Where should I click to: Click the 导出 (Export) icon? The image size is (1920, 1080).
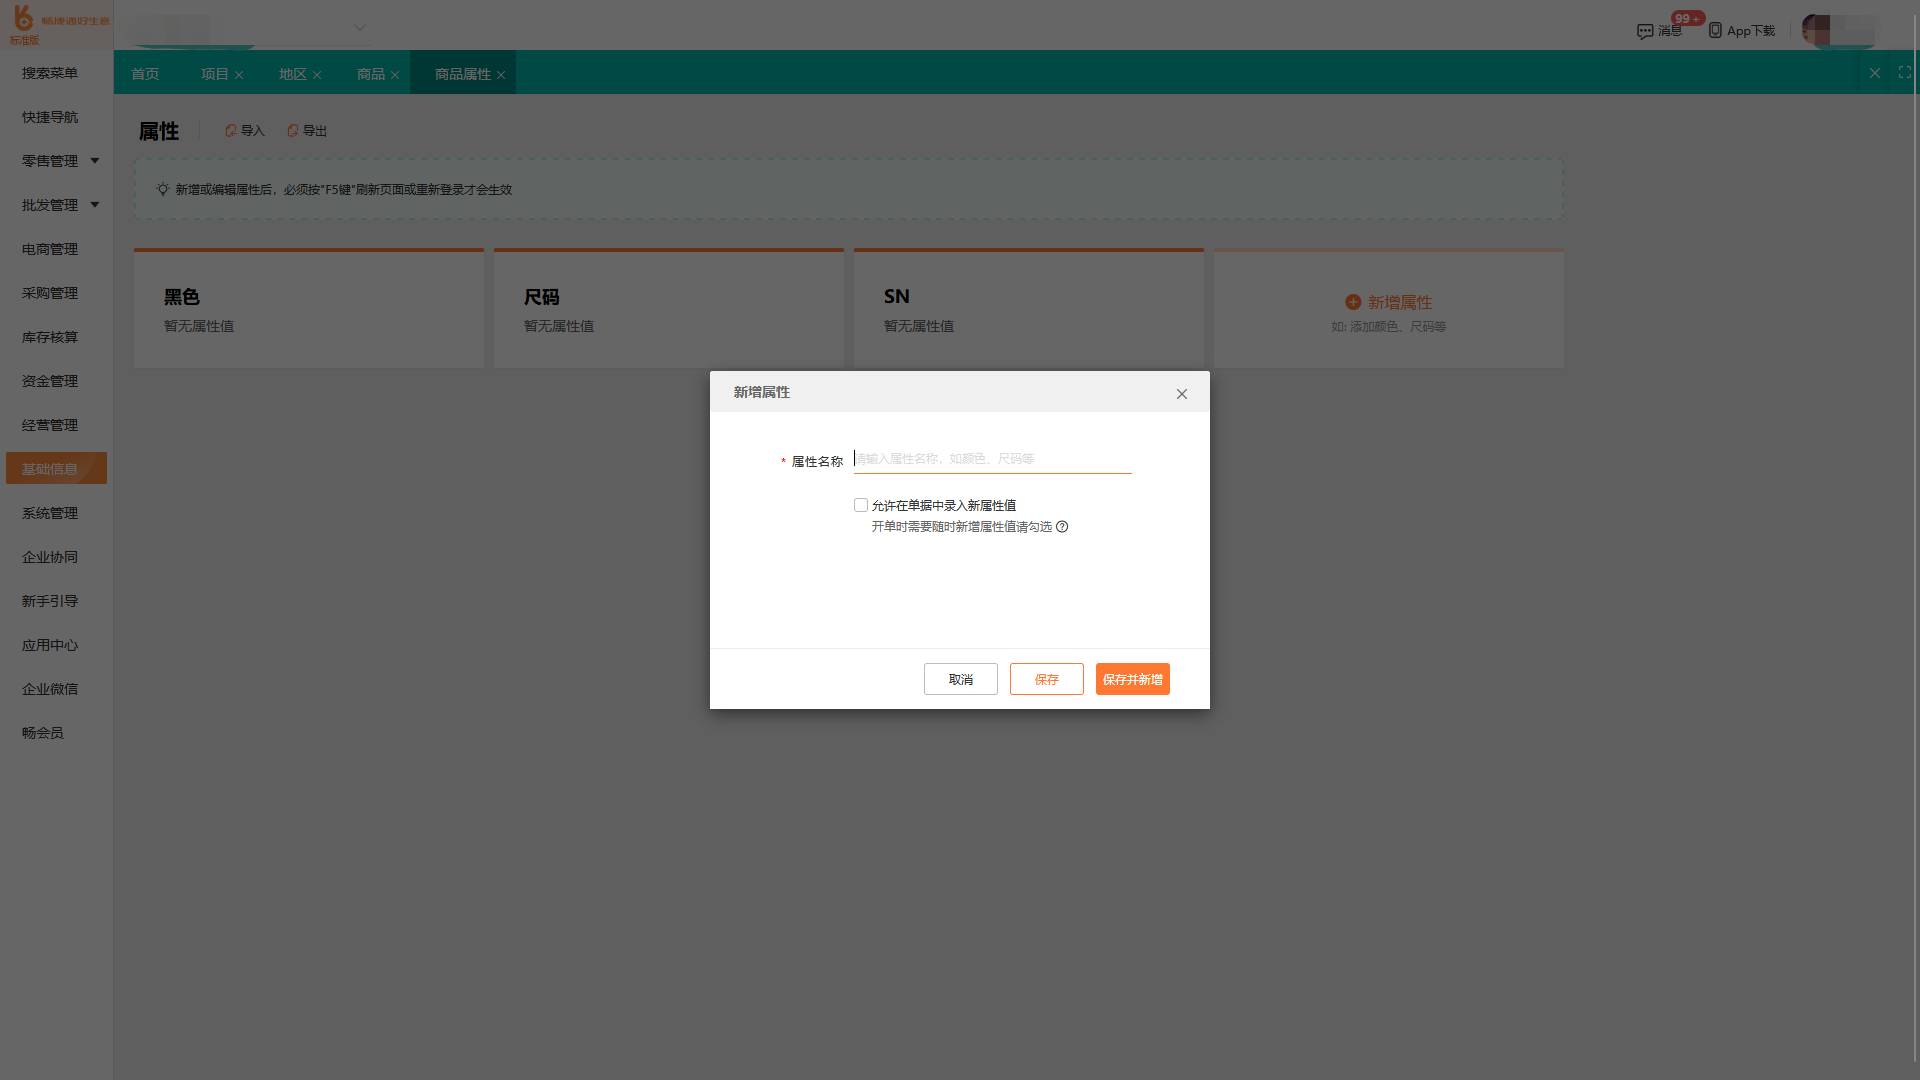click(293, 131)
